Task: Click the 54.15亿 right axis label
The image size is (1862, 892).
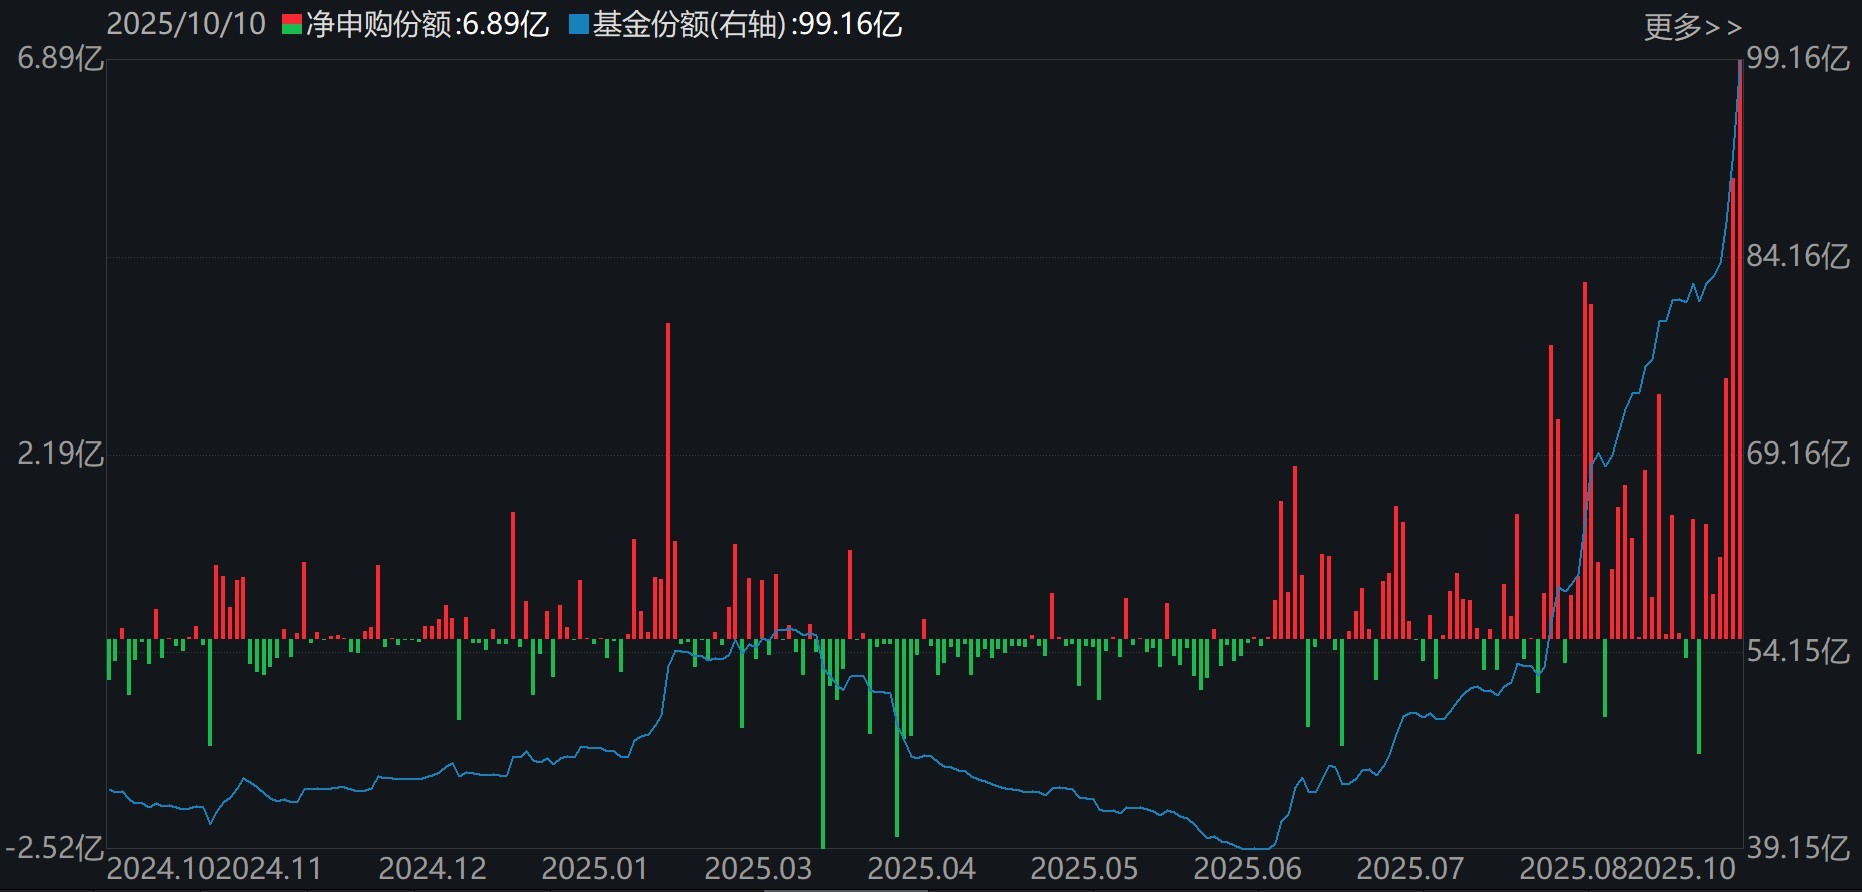Action: click(1797, 651)
